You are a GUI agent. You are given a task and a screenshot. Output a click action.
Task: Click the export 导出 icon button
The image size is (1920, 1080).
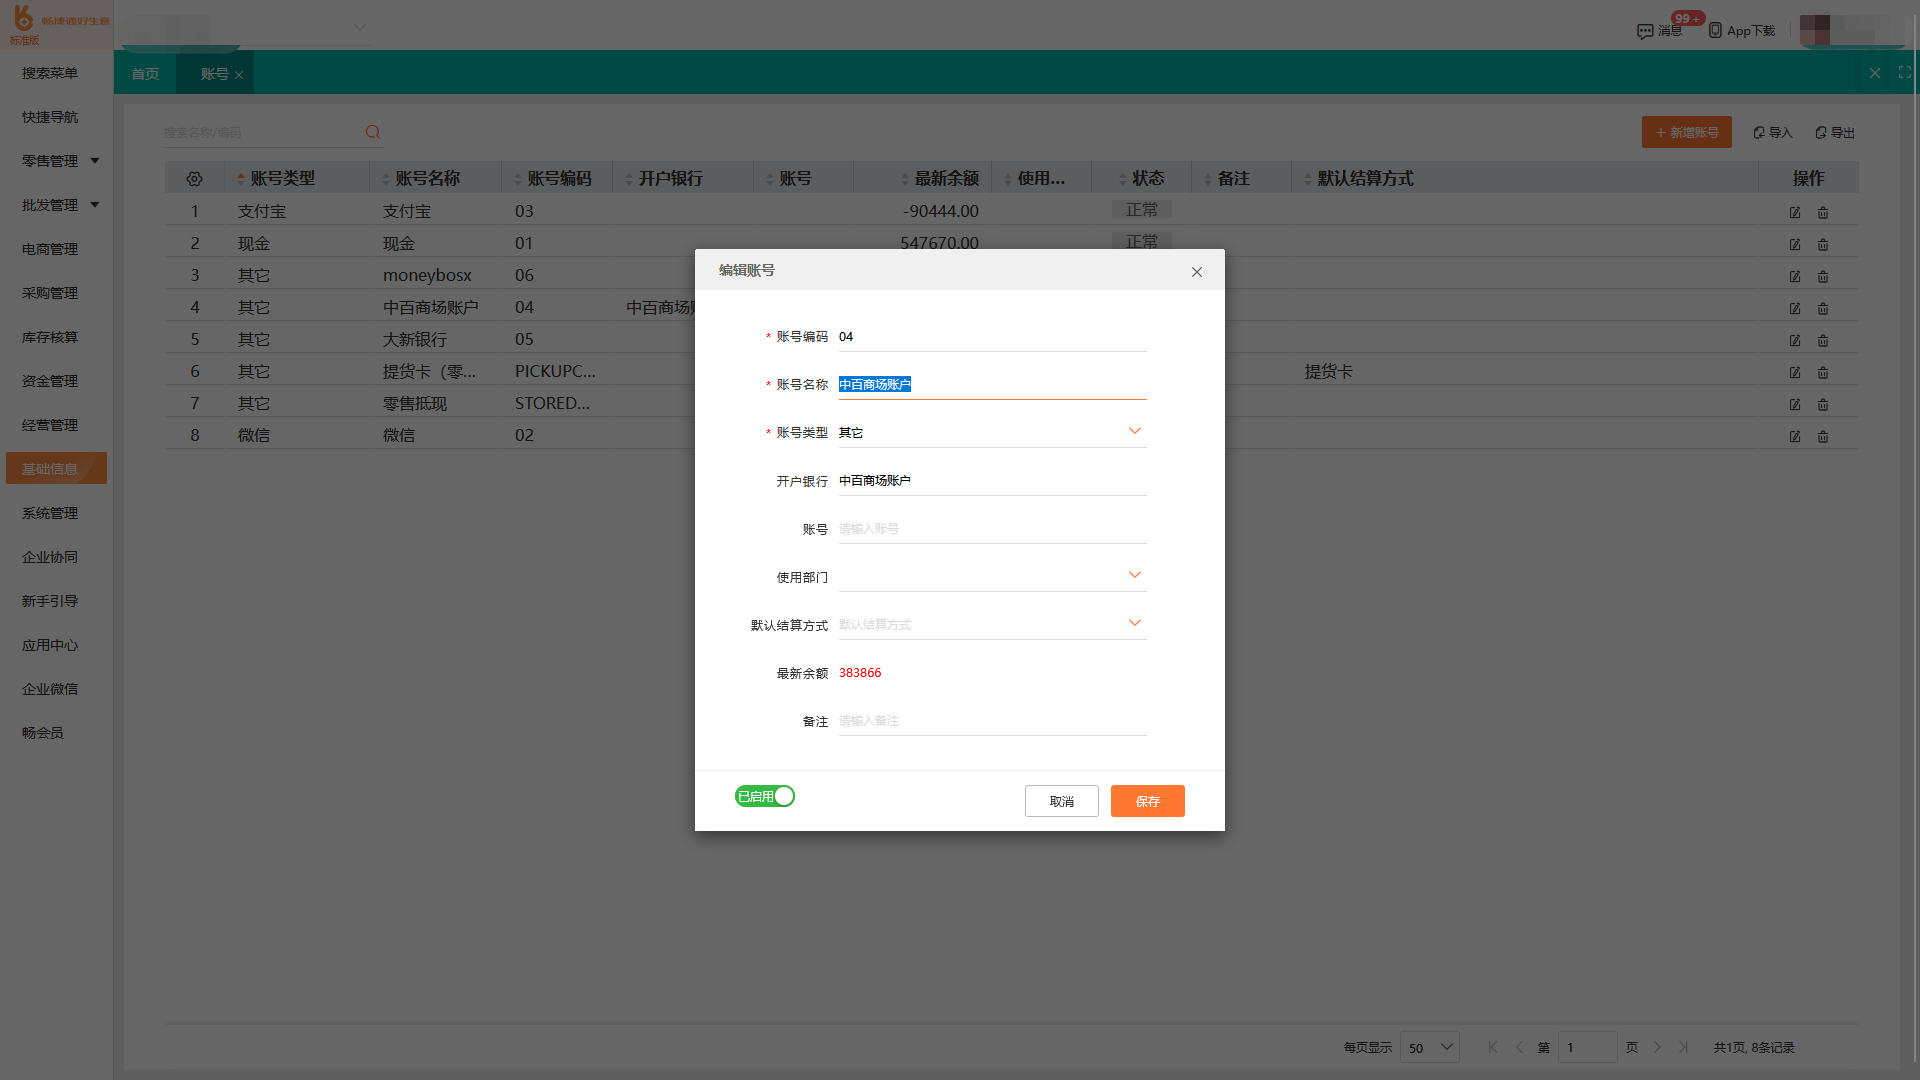click(x=1836, y=131)
